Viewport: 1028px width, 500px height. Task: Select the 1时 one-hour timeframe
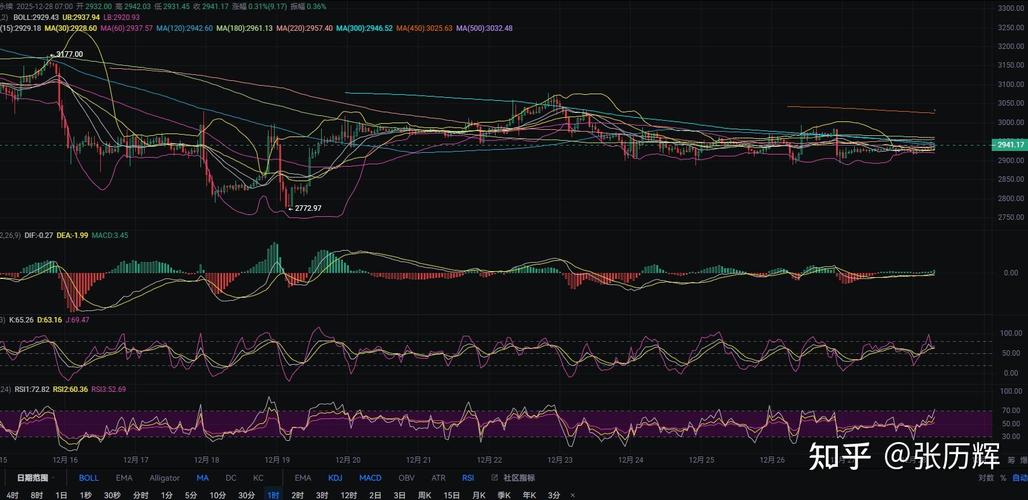tap(273, 495)
